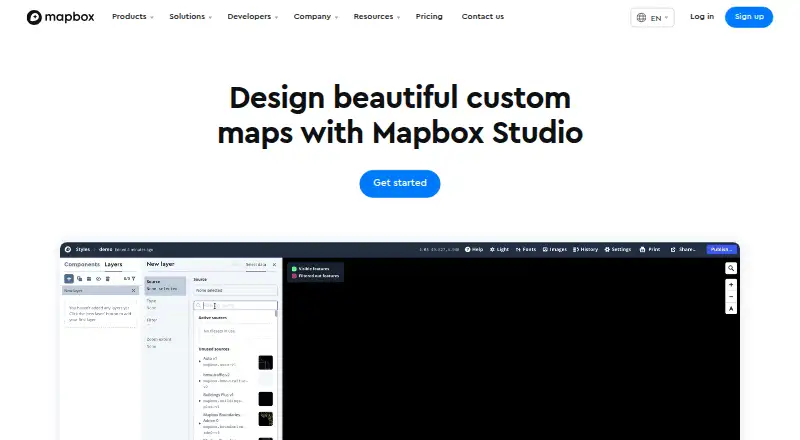Image resolution: width=800 pixels, height=440 pixels.
Task: Click the Get started button
Action: coord(399,183)
